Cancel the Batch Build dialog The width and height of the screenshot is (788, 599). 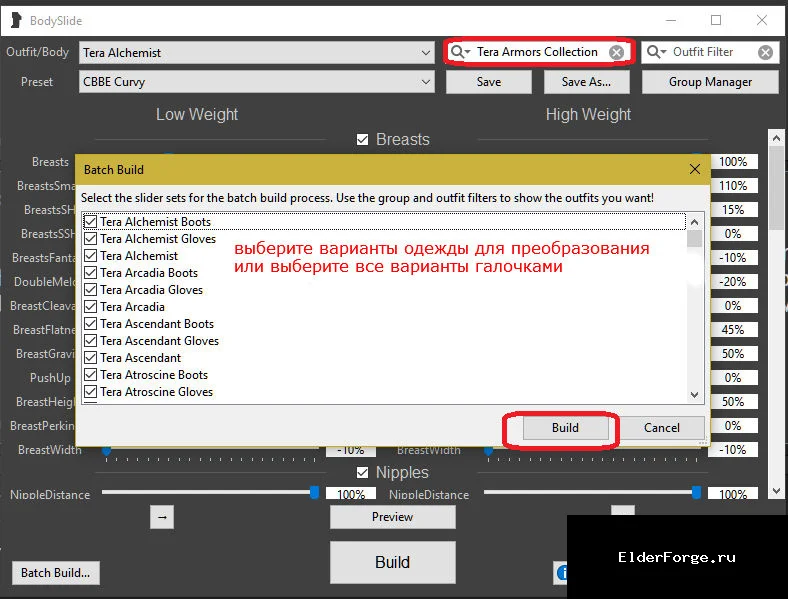pos(661,428)
